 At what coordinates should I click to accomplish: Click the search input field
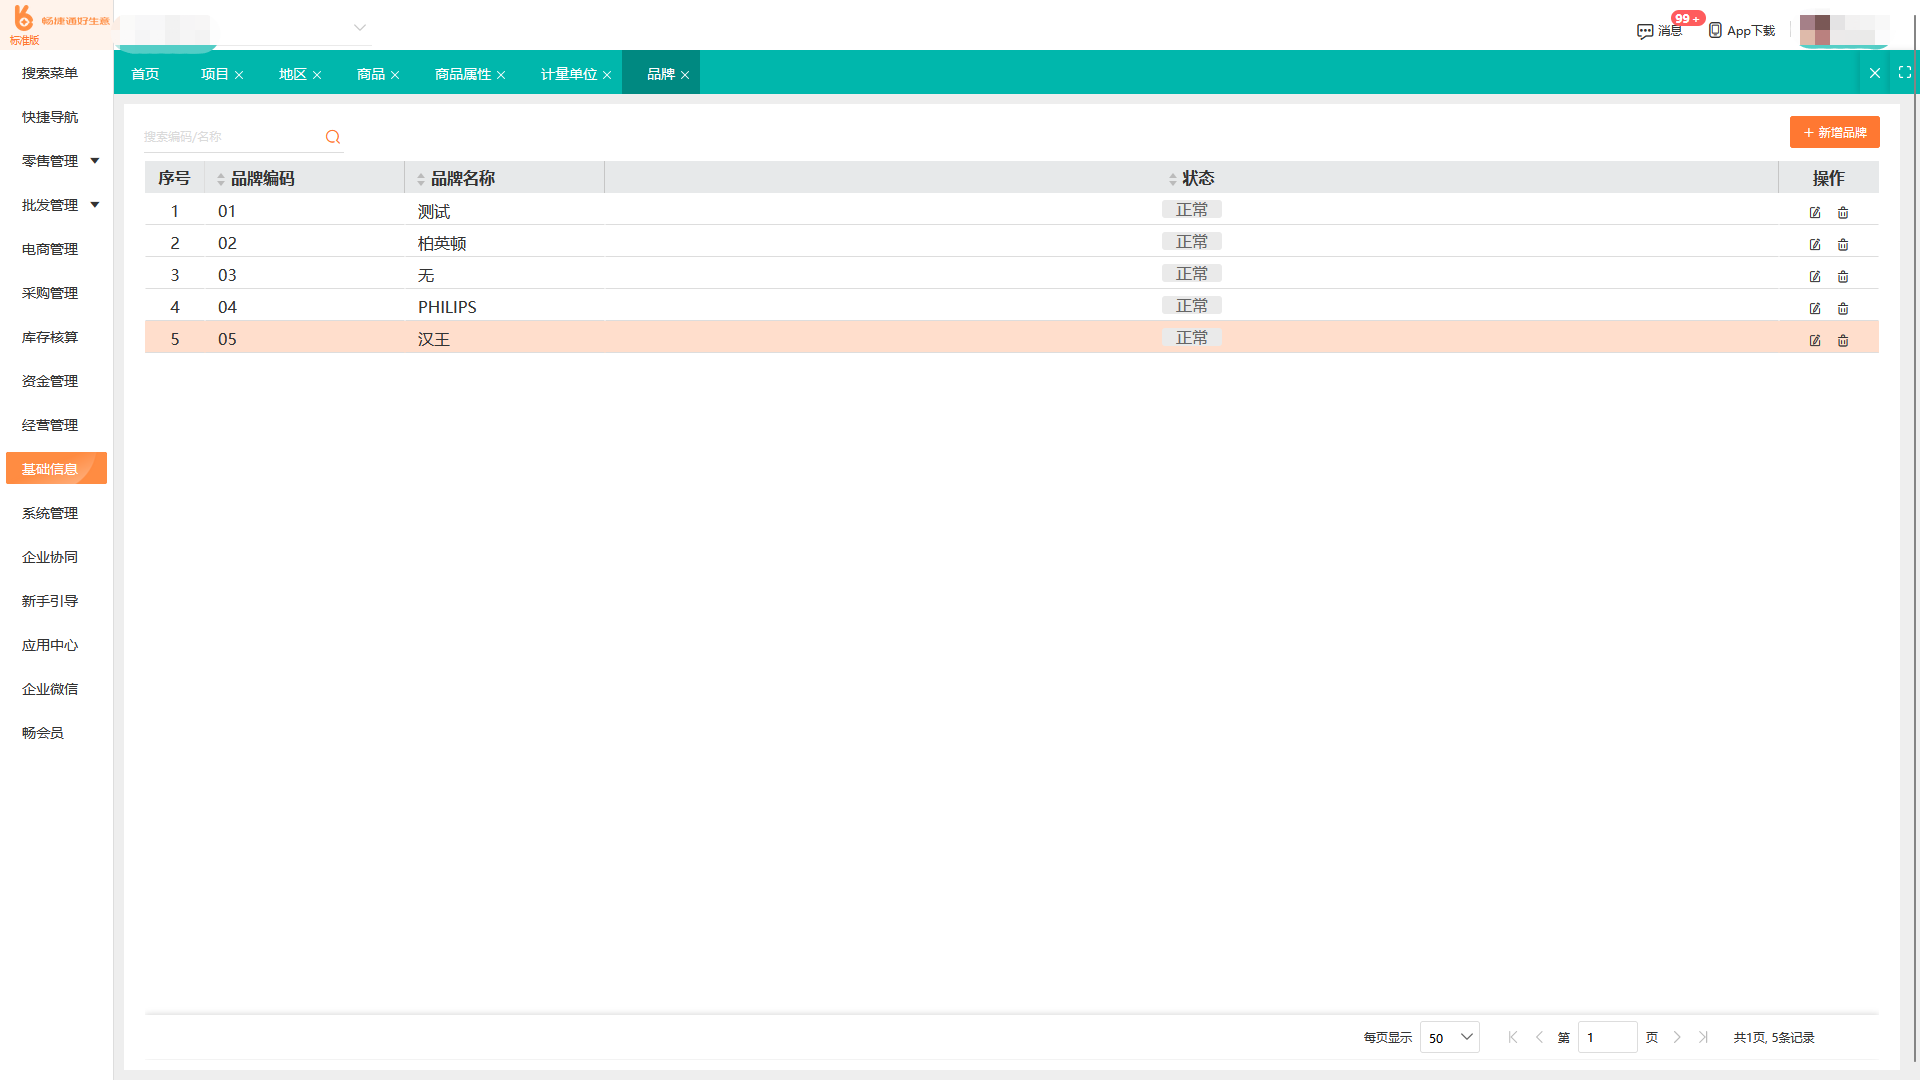coord(231,137)
